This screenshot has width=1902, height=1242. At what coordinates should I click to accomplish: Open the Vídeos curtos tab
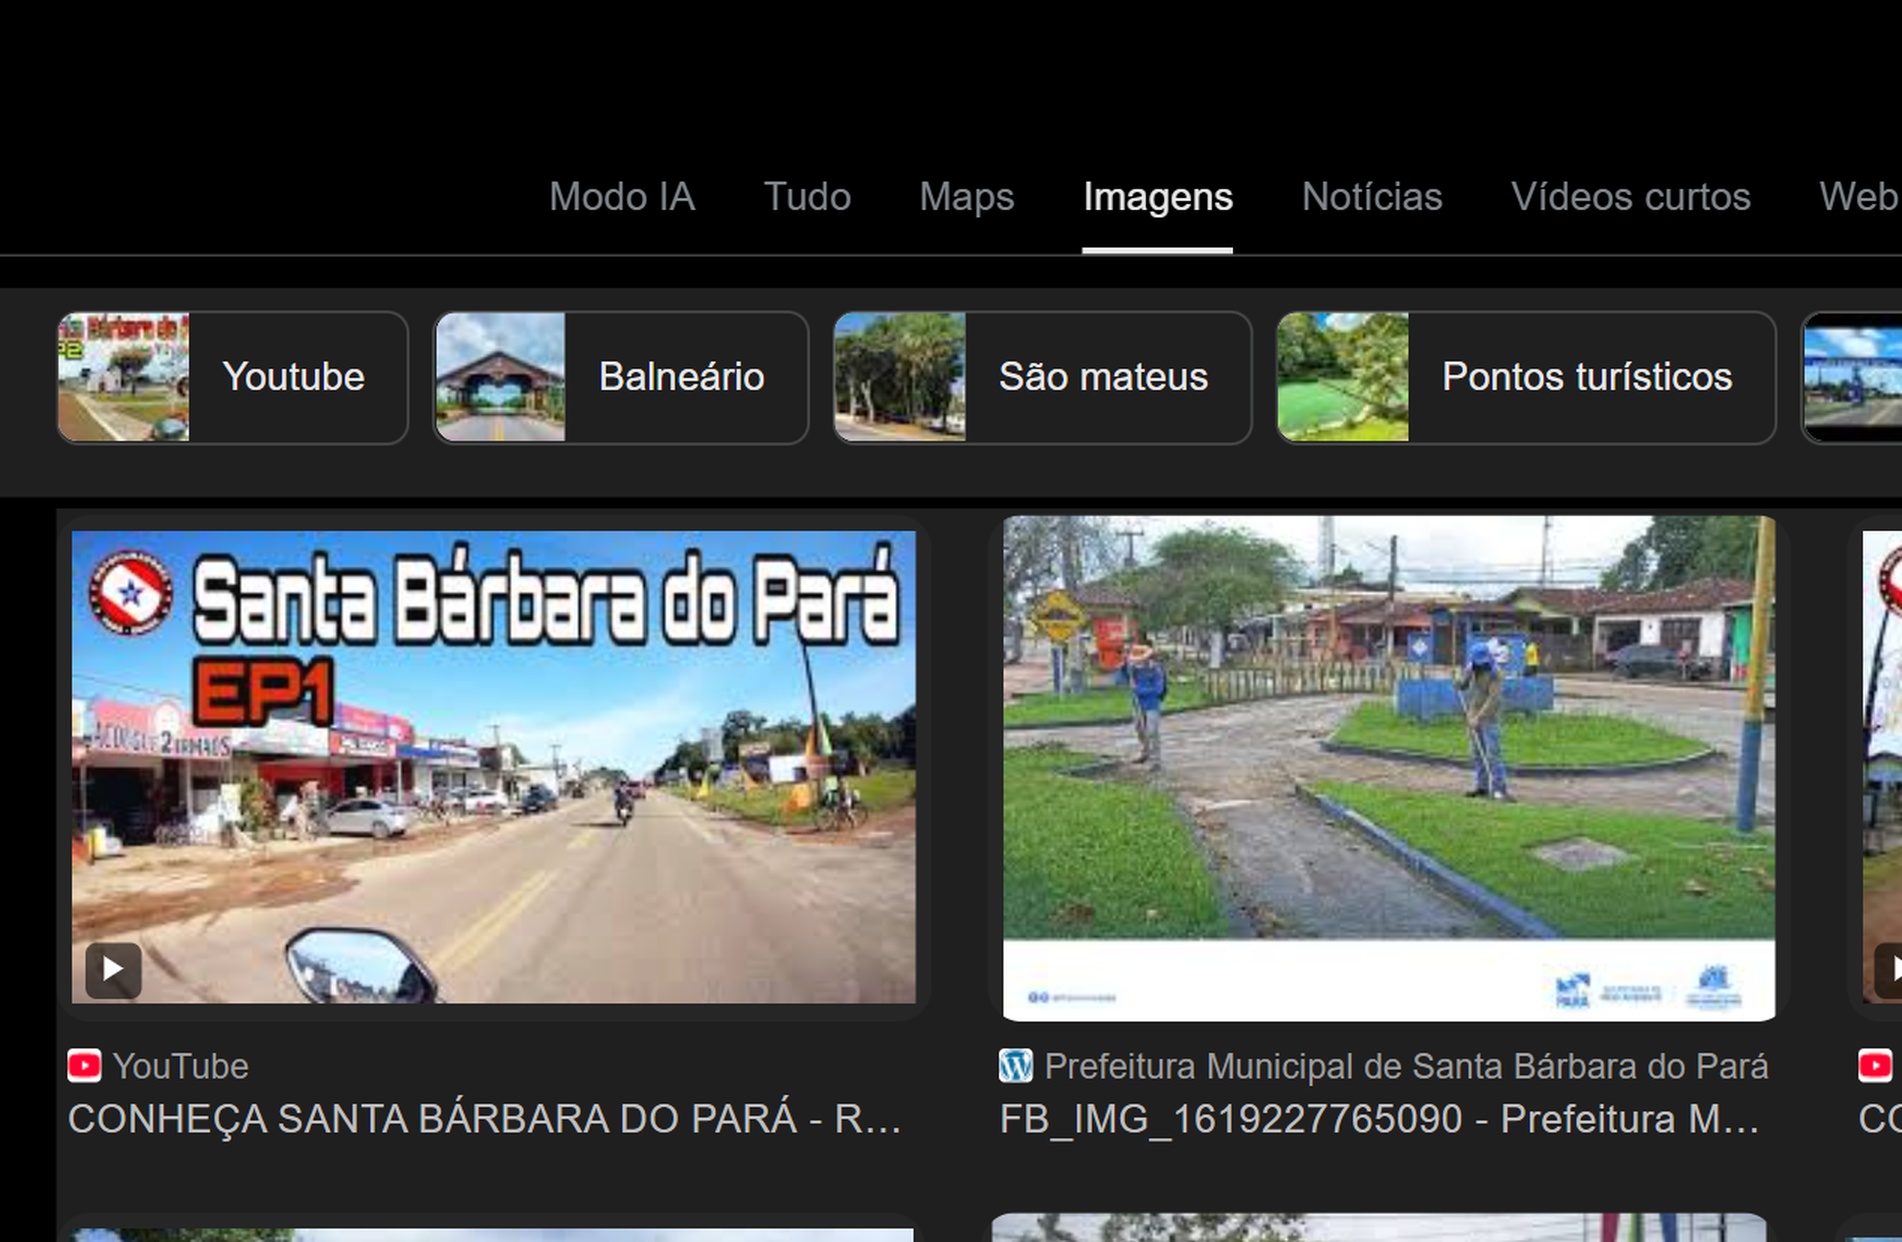click(x=1630, y=197)
